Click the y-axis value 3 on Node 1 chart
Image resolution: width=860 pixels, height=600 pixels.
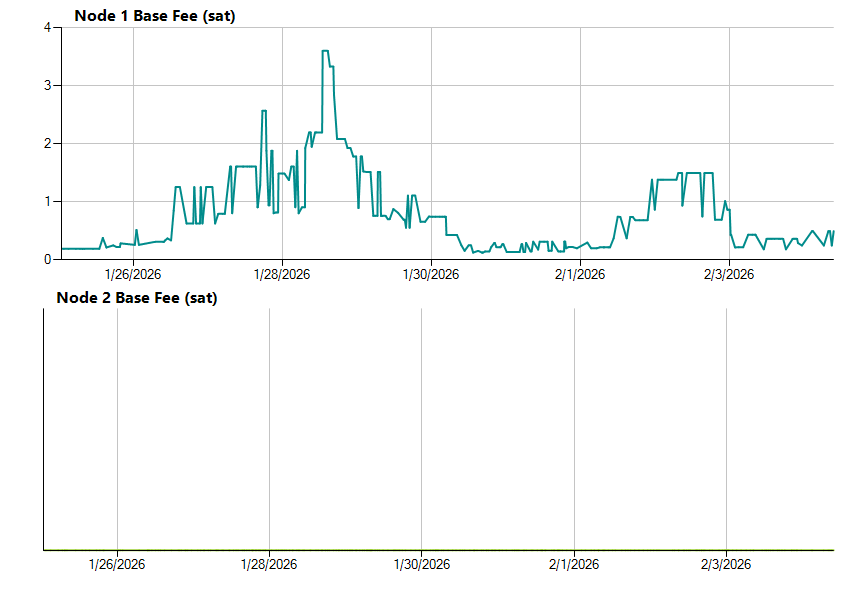click(x=48, y=86)
